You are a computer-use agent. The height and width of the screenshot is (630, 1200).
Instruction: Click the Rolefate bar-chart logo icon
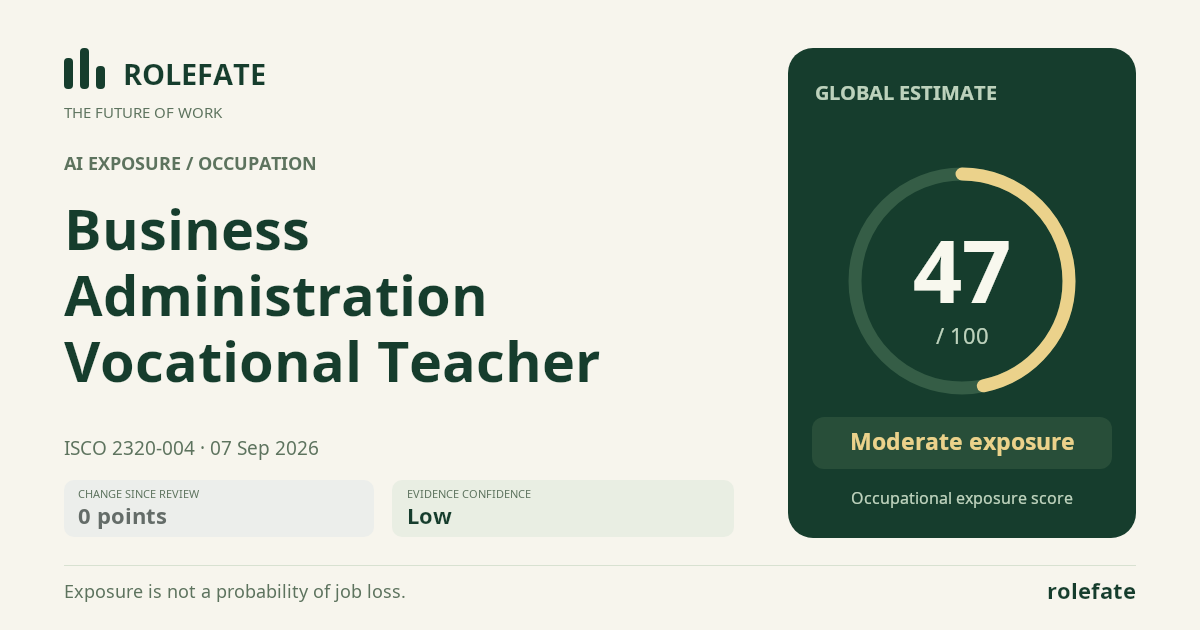[84, 69]
